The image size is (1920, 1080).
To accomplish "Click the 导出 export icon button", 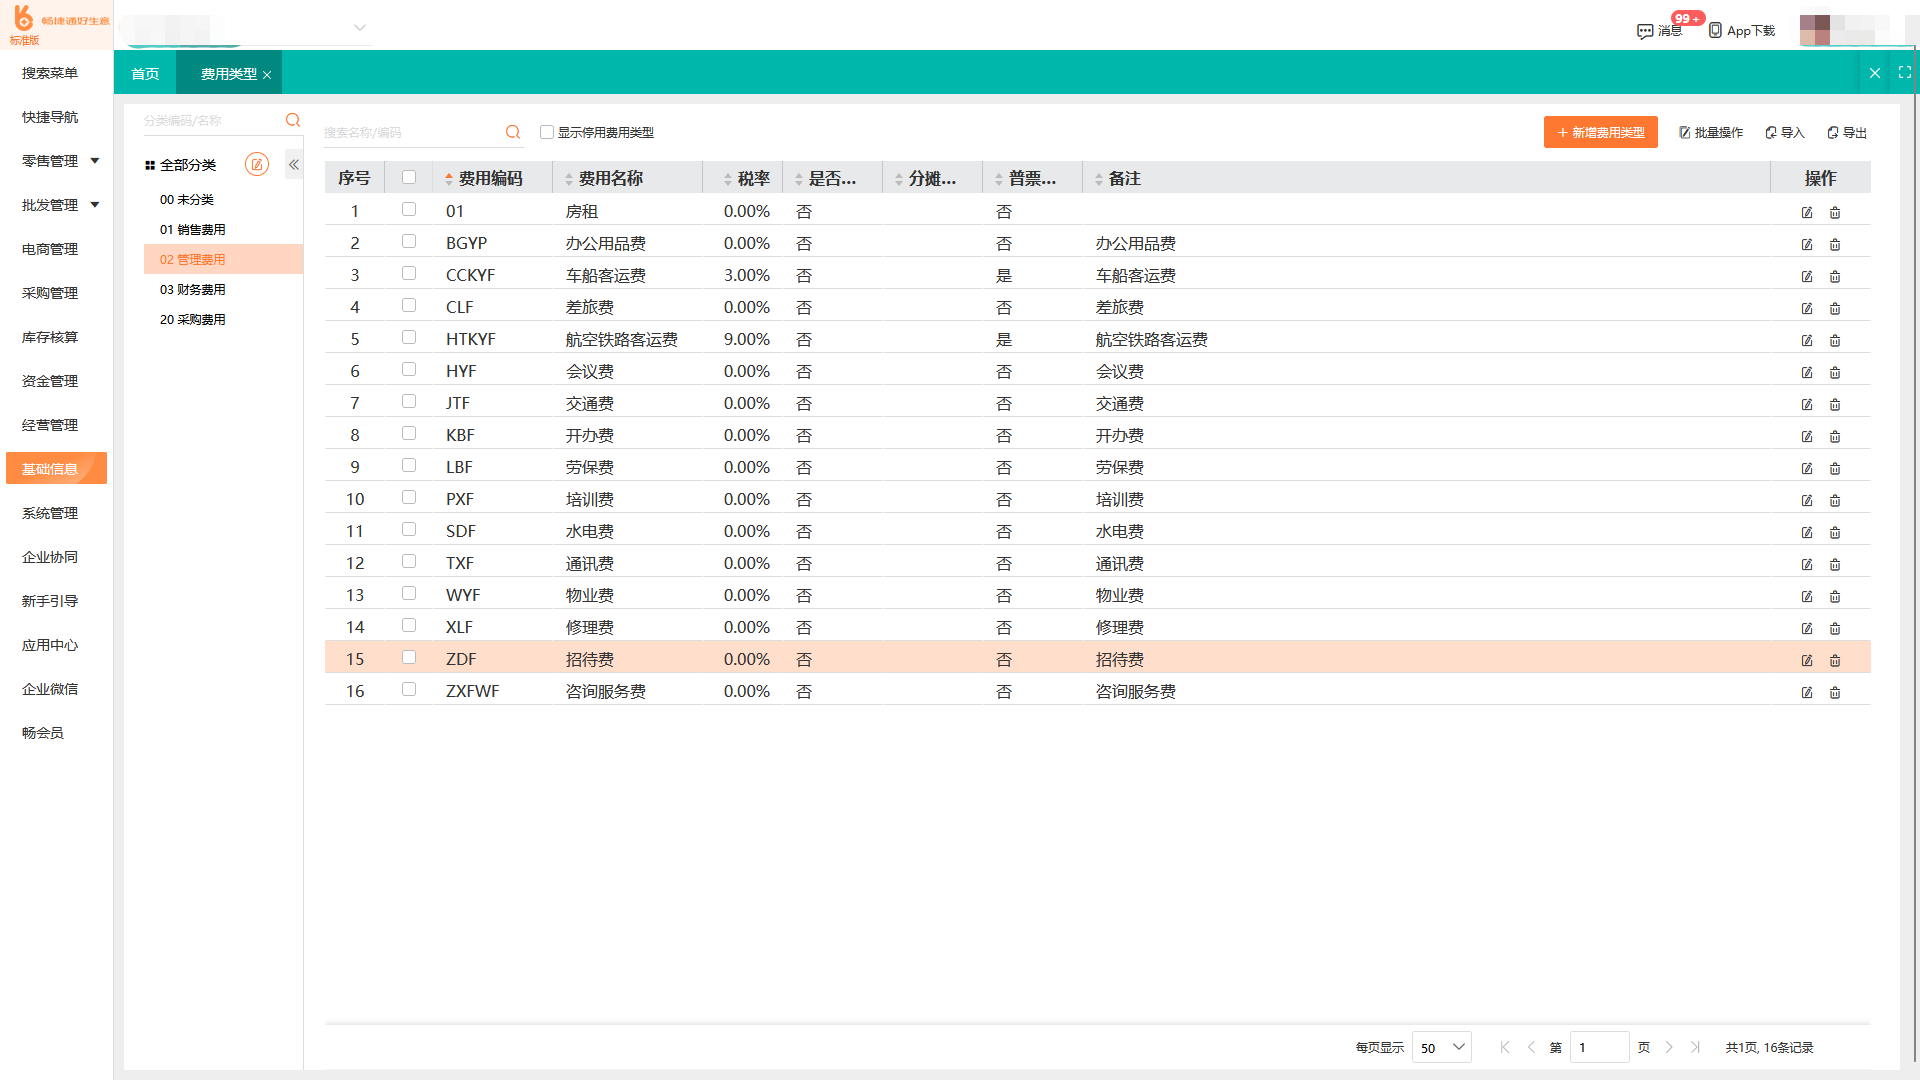I will (1847, 131).
